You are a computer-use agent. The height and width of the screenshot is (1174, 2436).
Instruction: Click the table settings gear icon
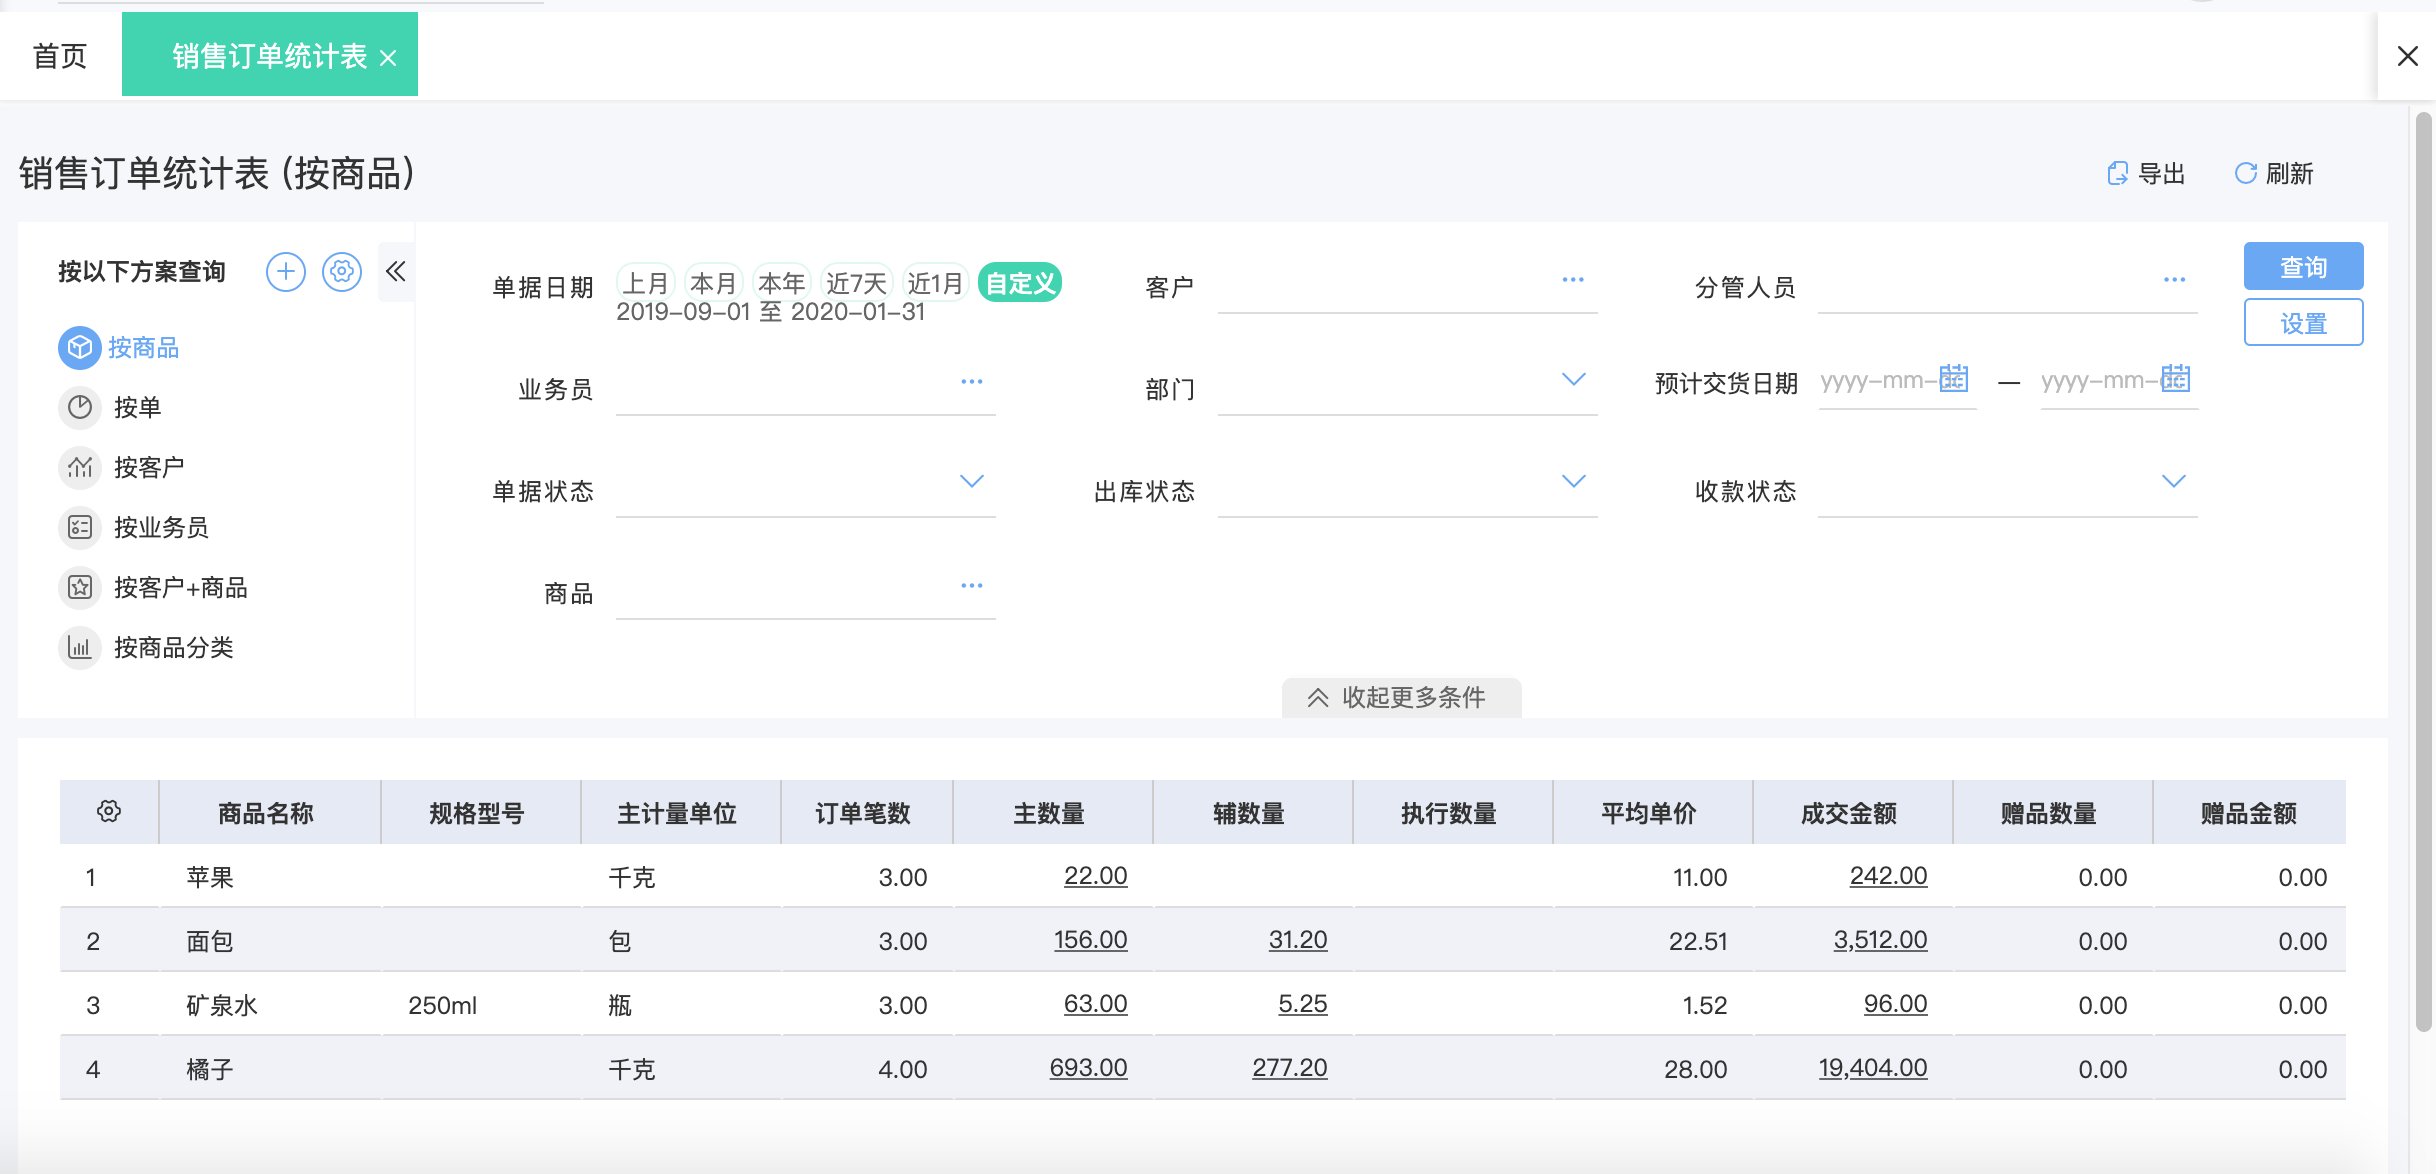(x=109, y=811)
